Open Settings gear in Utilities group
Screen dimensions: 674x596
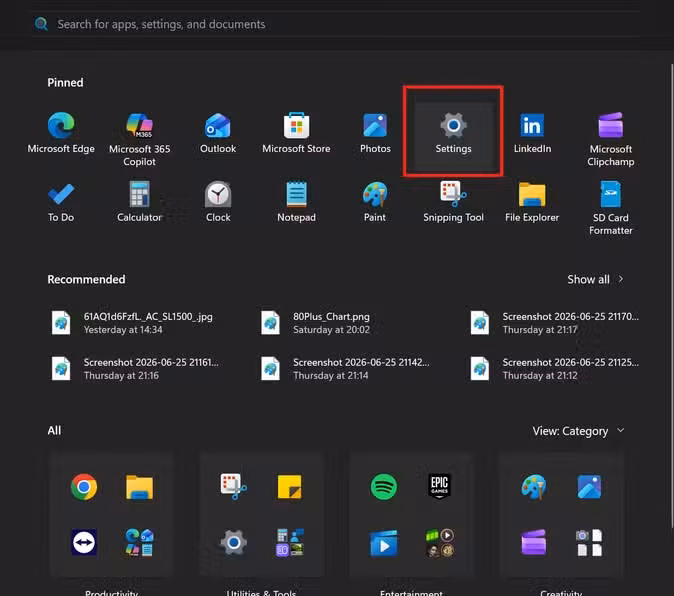[x=233, y=542]
